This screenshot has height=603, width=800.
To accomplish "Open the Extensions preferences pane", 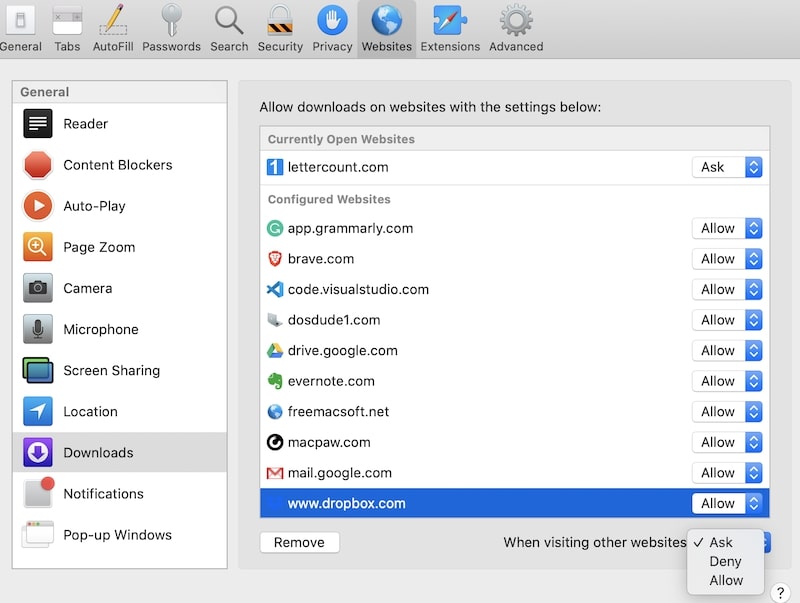I will pos(450,28).
